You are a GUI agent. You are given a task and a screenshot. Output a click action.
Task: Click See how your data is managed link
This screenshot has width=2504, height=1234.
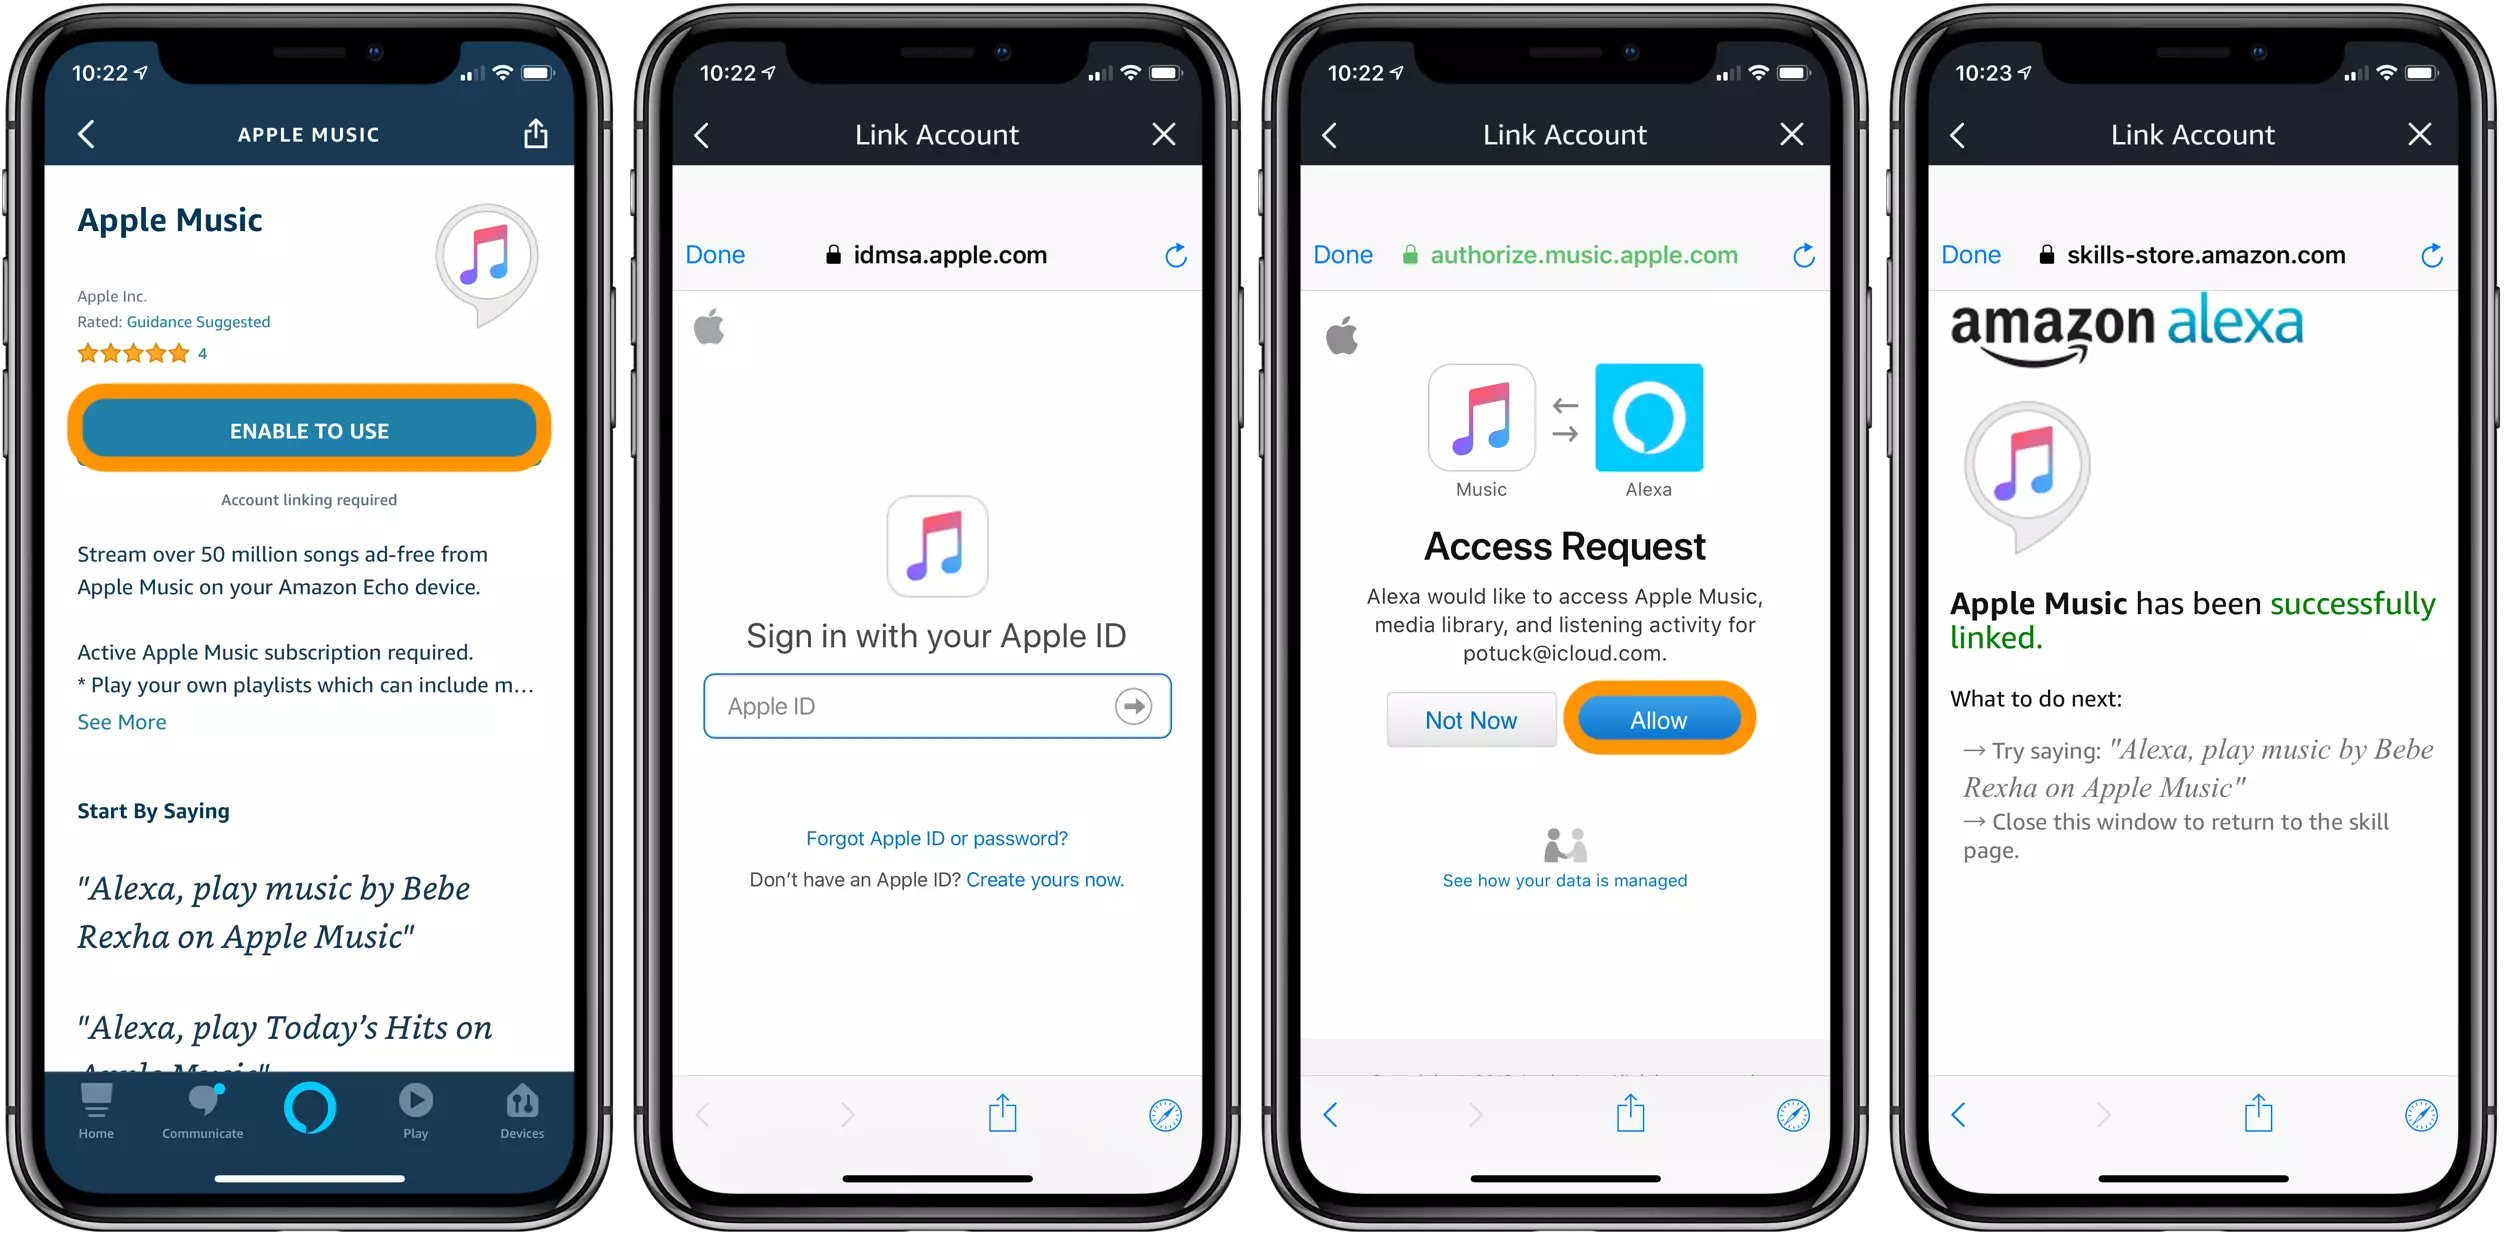(1565, 880)
